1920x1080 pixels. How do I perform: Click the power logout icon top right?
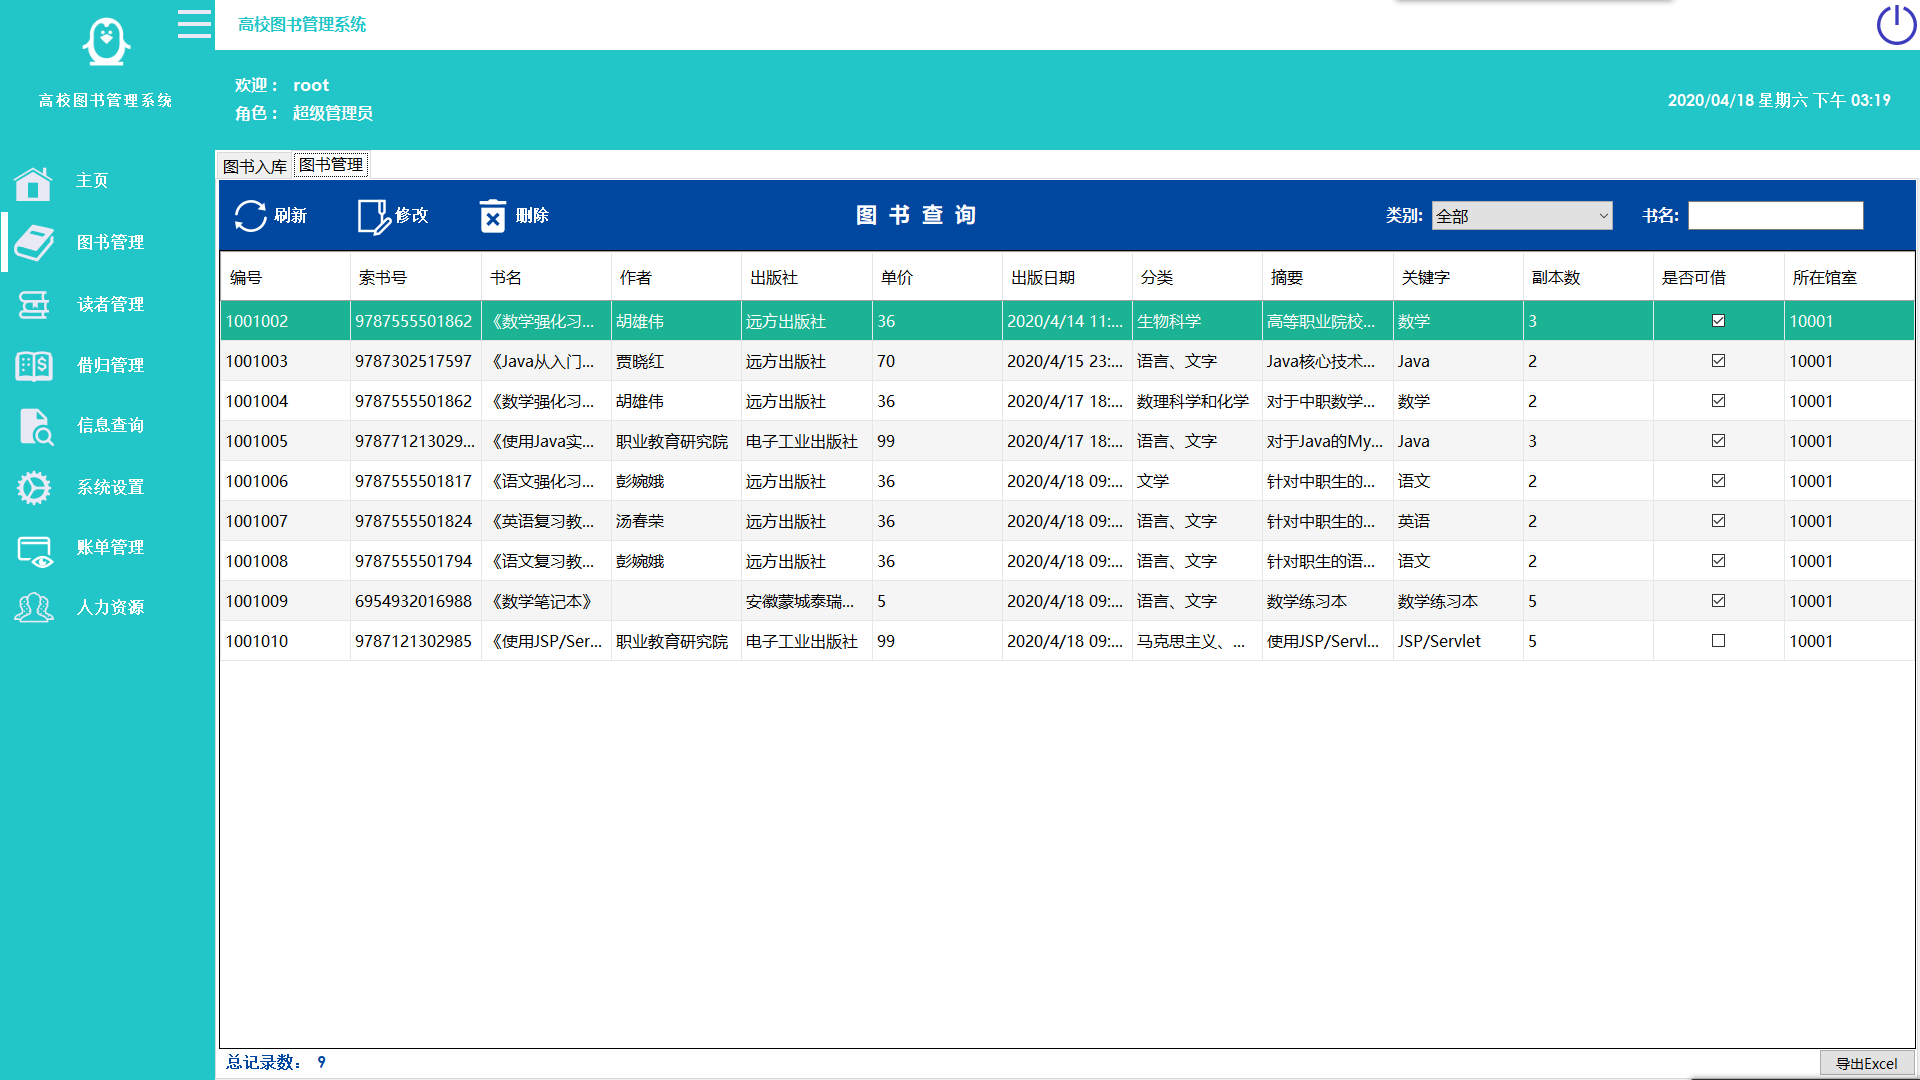1895,25
